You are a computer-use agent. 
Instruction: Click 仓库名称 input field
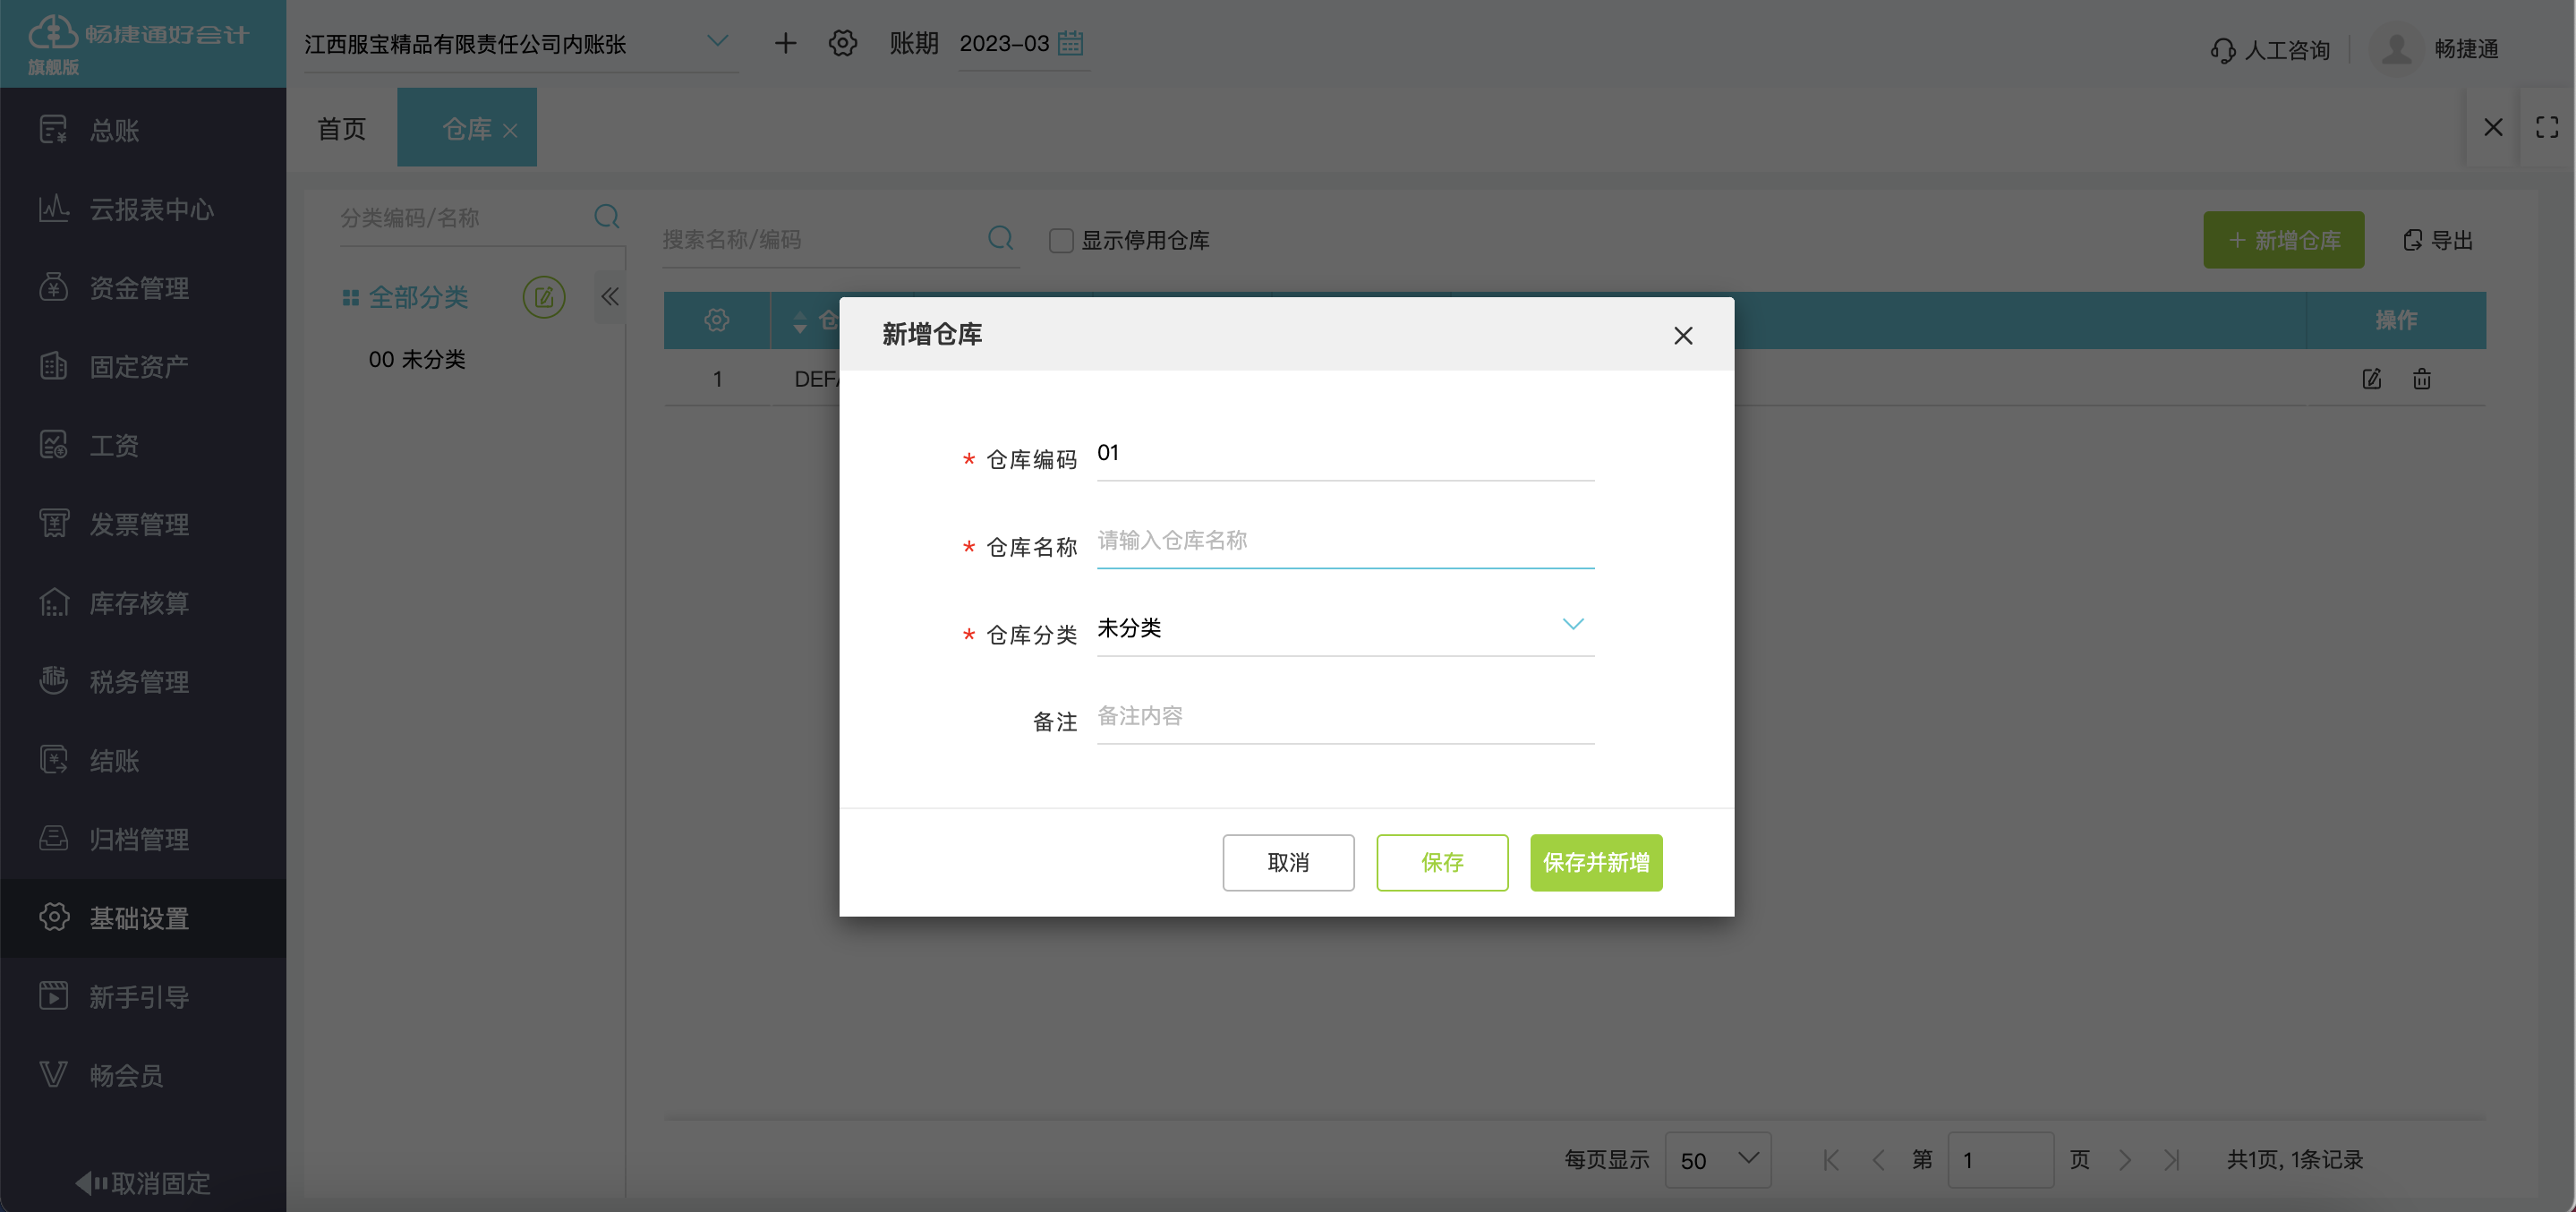(1343, 541)
